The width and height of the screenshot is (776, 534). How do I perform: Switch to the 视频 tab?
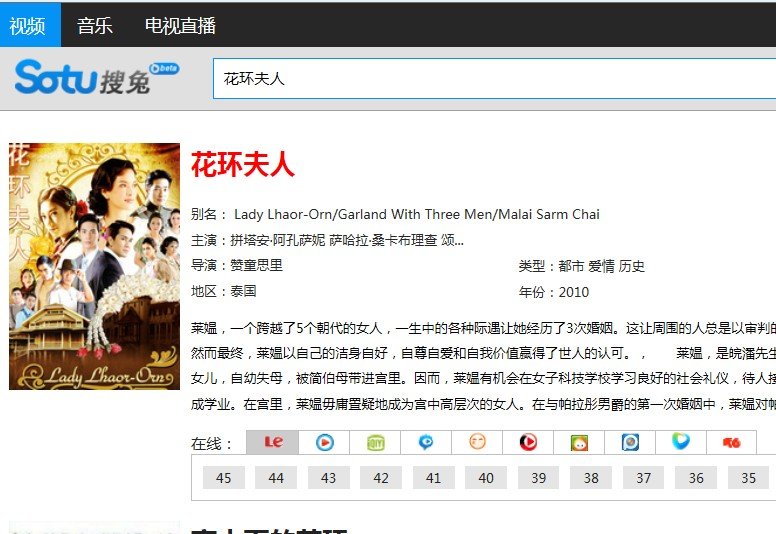tap(29, 25)
